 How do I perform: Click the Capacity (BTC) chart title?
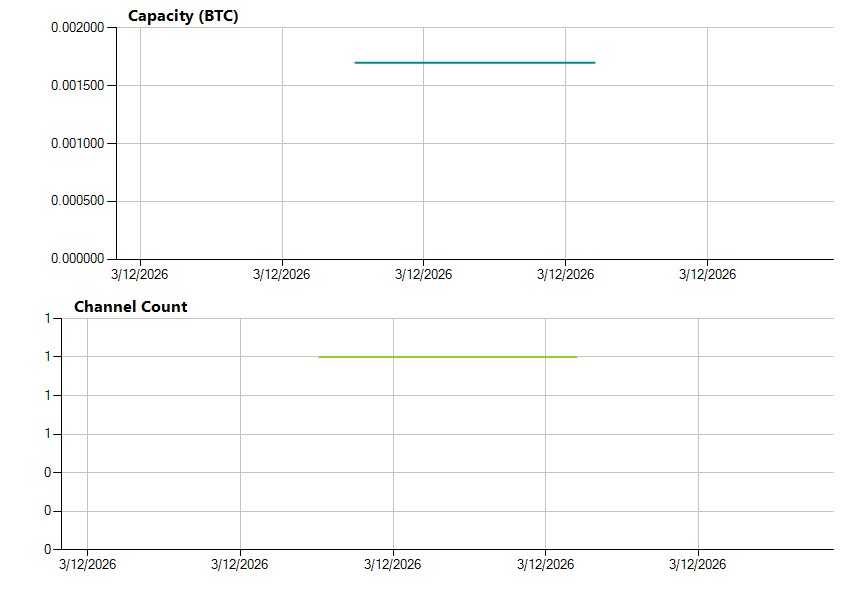pyautogui.click(x=183, y=16)
